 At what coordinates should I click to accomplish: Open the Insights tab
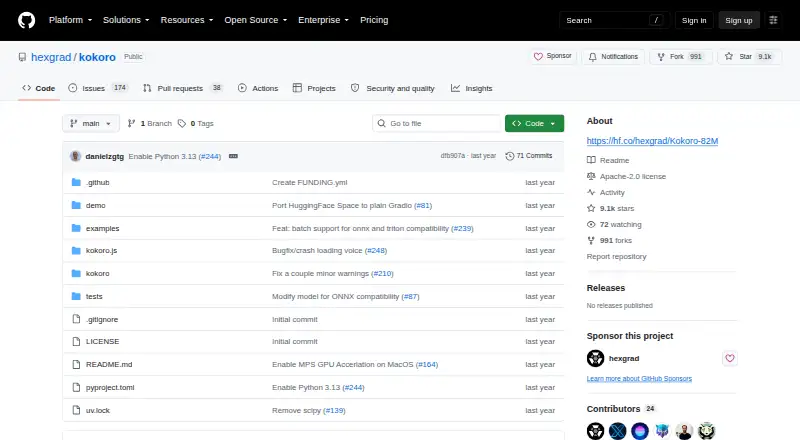tap(471, 88)
